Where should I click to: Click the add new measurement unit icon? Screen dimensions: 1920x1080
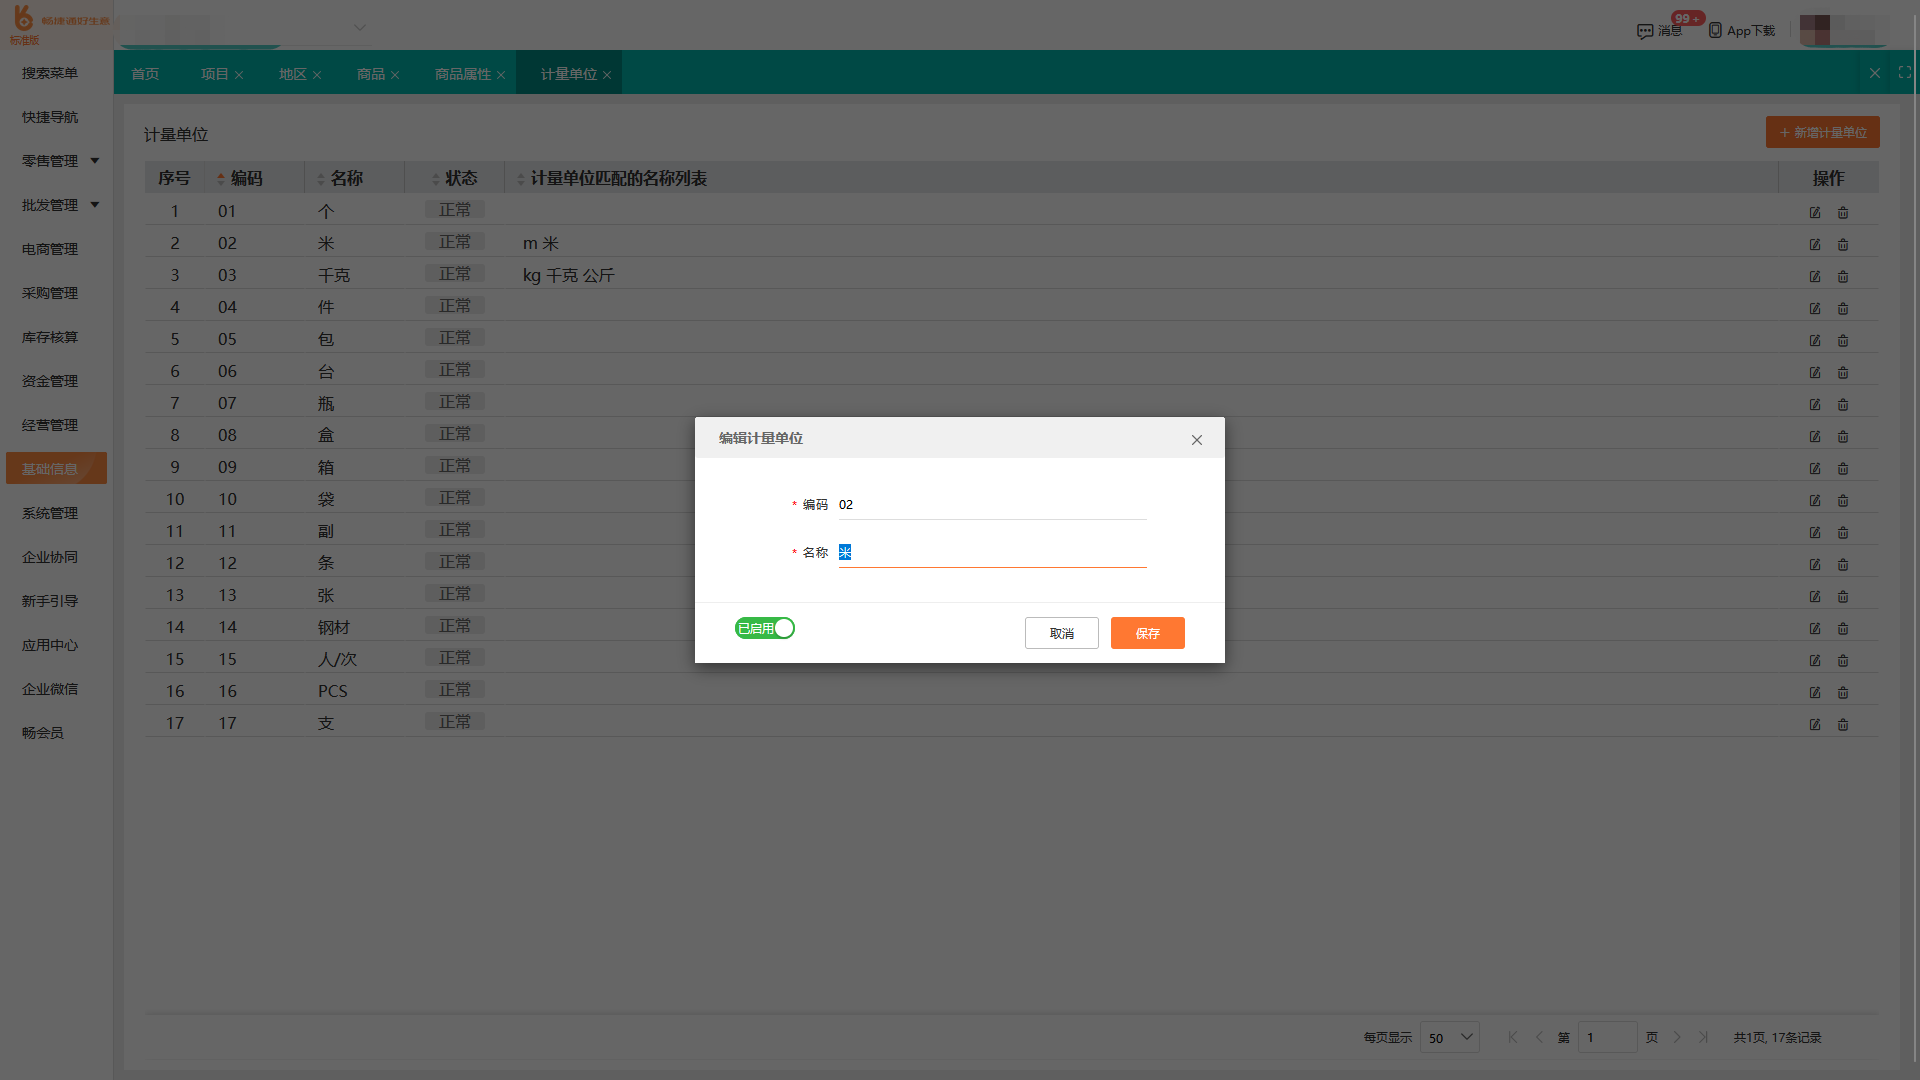1822,132
